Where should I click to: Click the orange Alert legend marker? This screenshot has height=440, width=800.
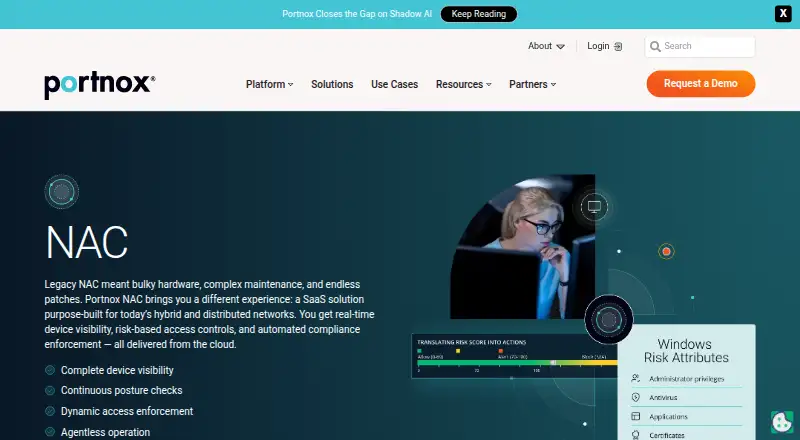pyautogui.click(x=501, y=351)
